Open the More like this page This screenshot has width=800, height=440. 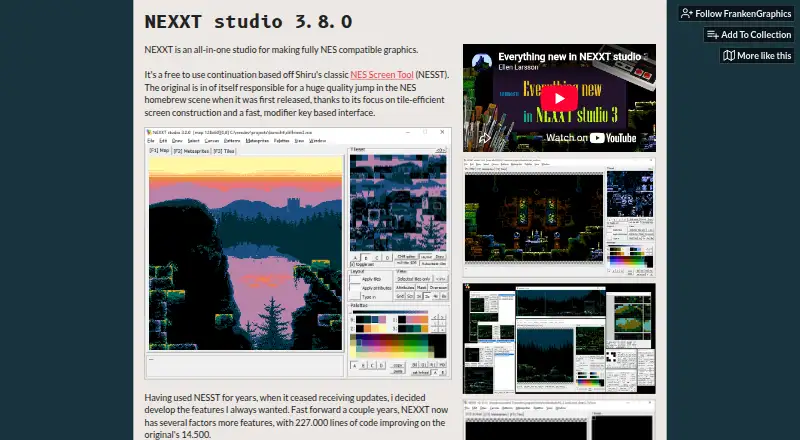click(x=757, y=56)
